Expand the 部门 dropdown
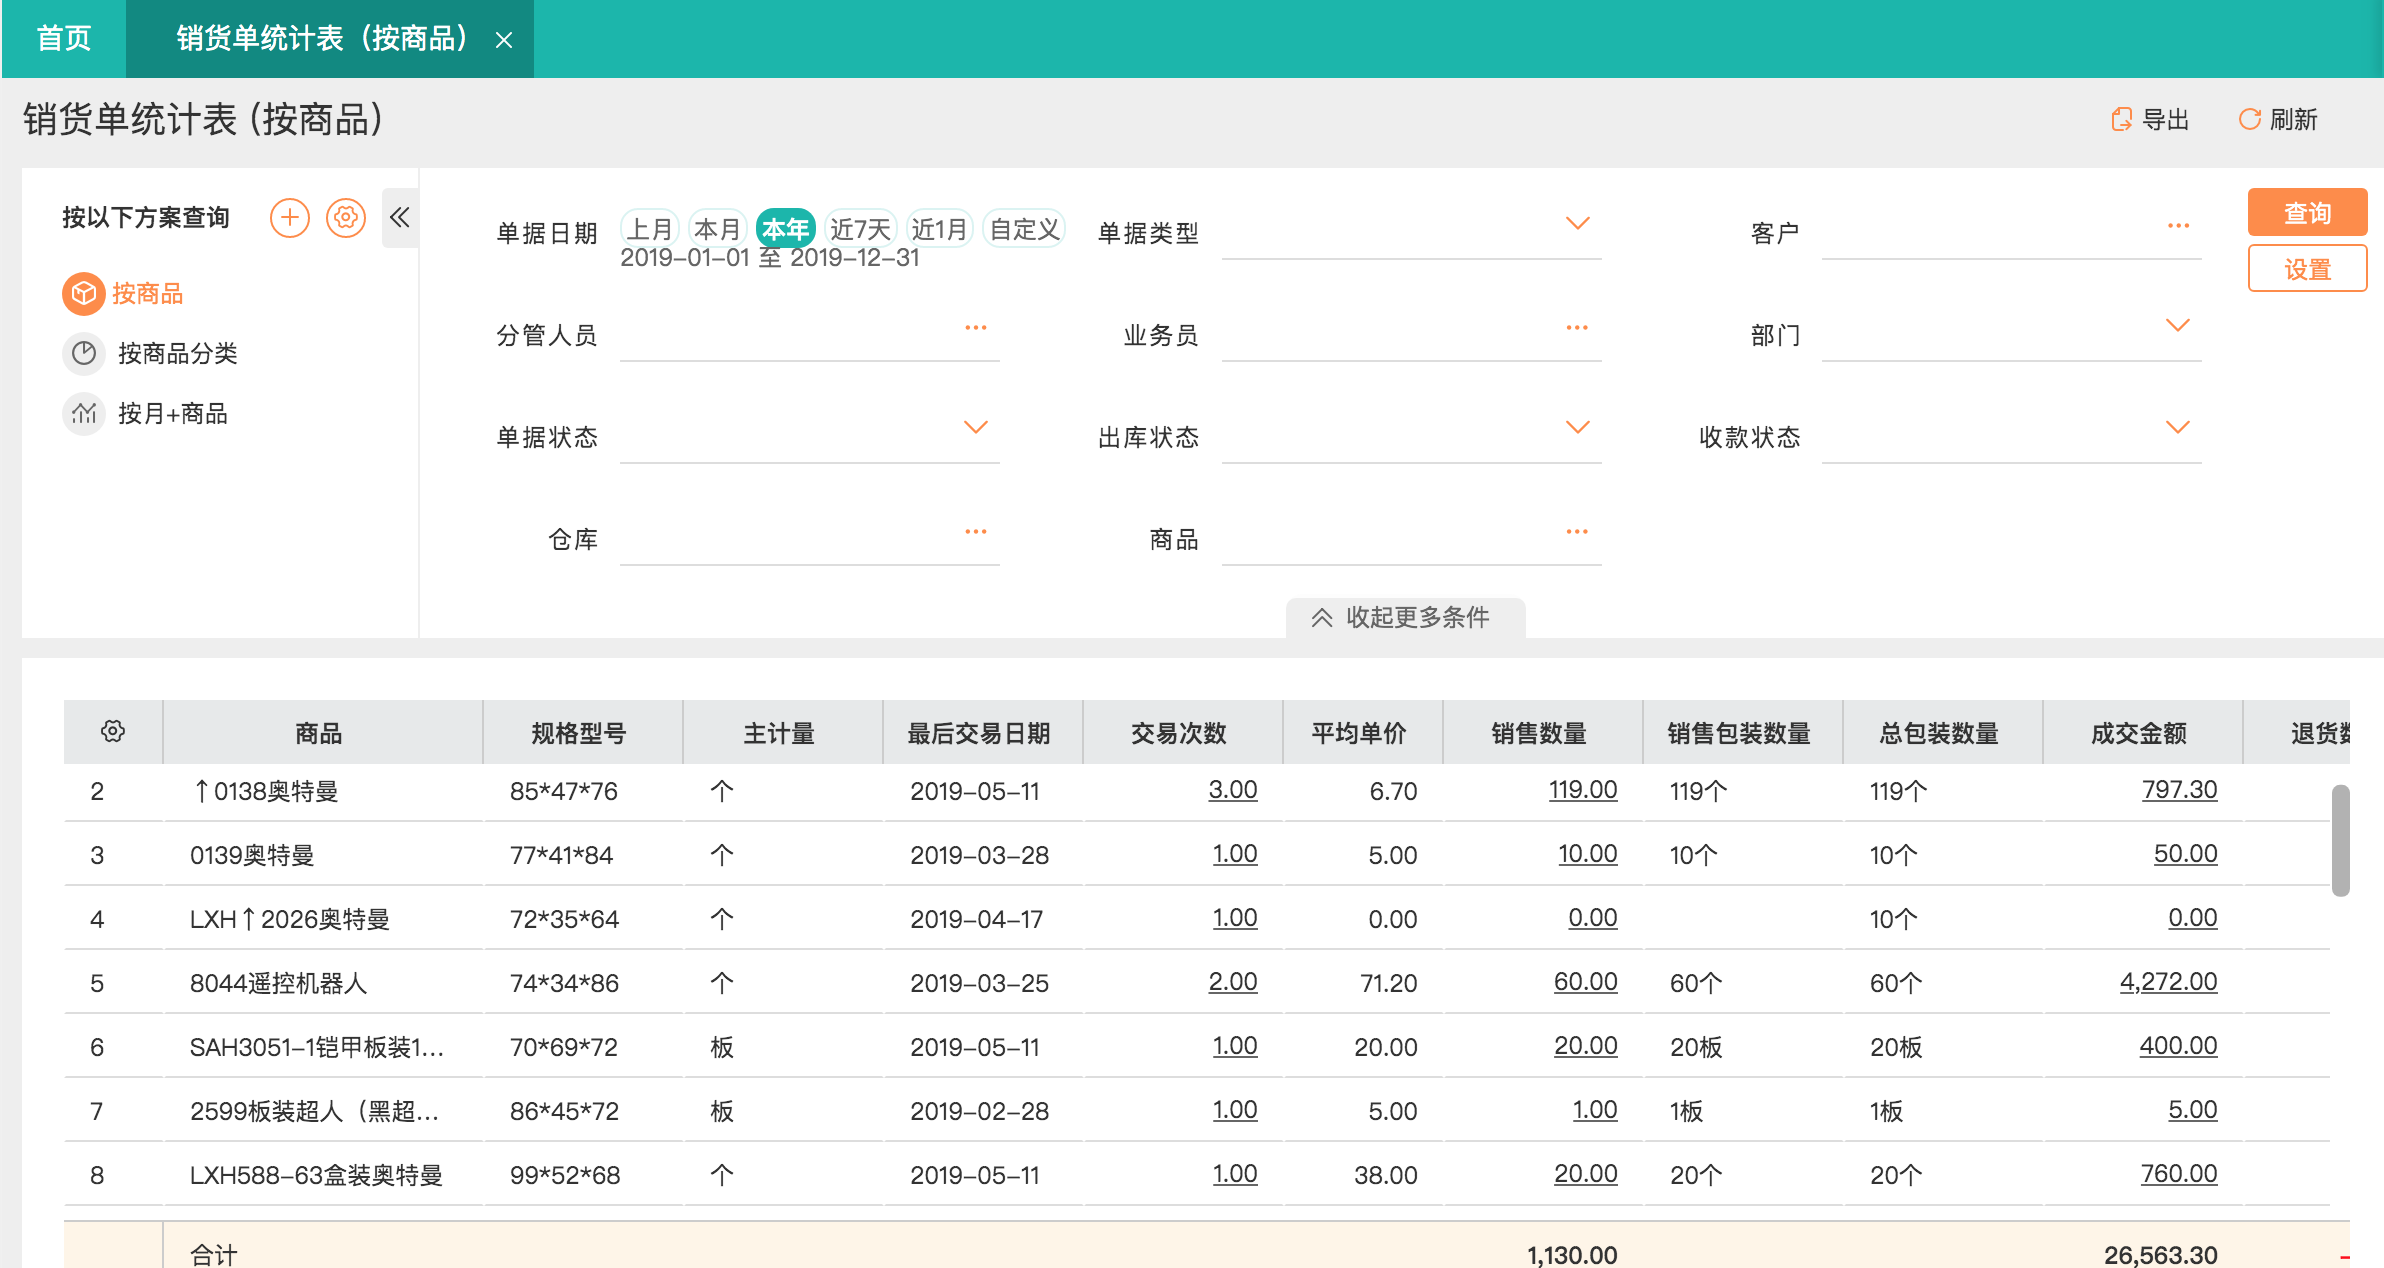This screenshot has width=2384, height=1268. [x=2182, y=328]
